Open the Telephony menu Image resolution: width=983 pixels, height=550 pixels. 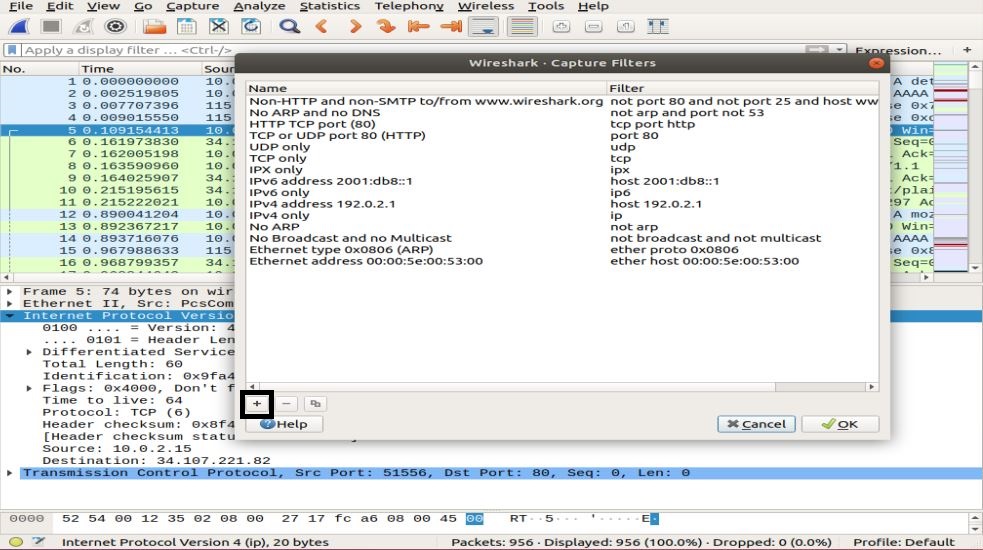[x=409, y=6]
